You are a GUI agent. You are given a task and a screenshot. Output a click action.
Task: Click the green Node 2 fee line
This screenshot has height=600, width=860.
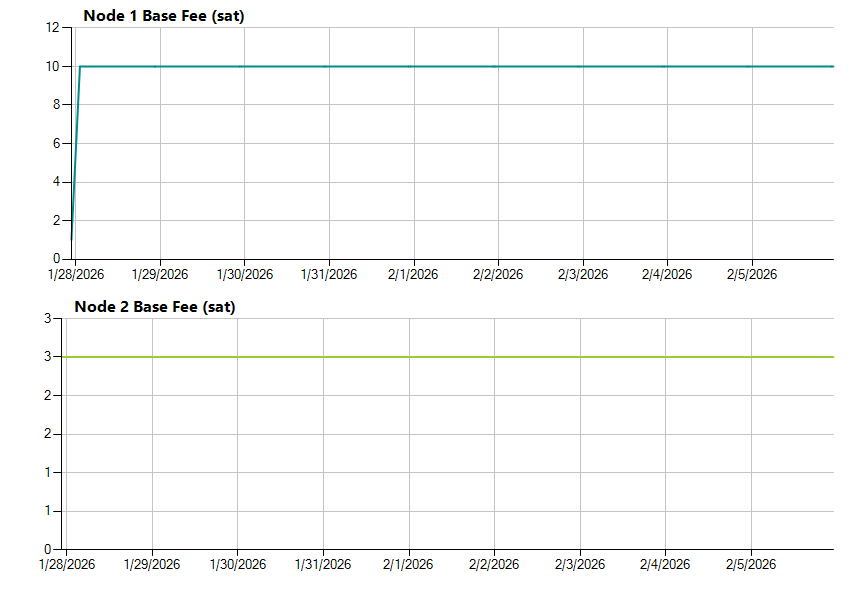point(450,357)
